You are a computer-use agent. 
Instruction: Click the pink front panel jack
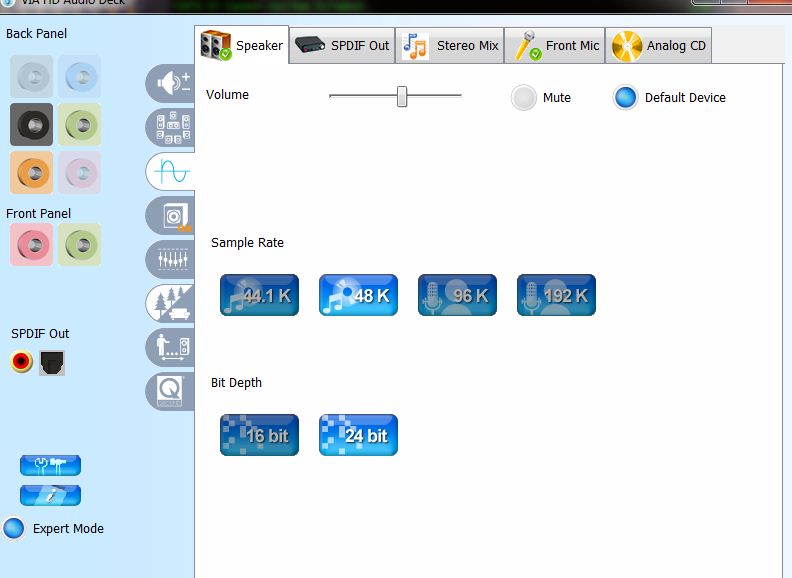[31, 244]
